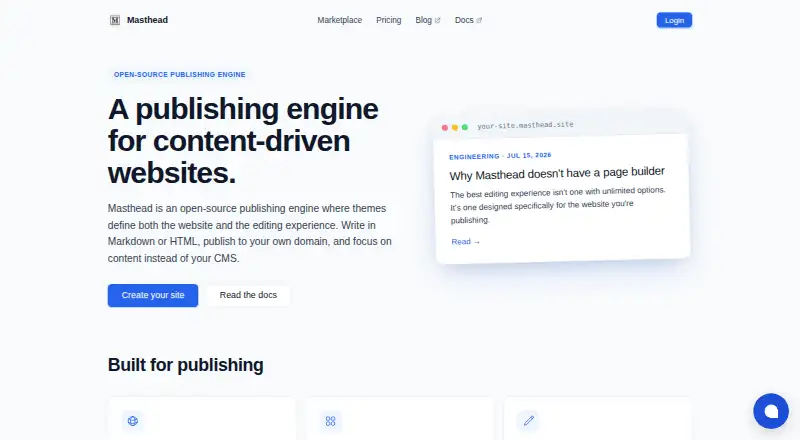The width and height of the screenshot is (800, 440).
Task: Go to the Pricing page
Action: [389, 20]
